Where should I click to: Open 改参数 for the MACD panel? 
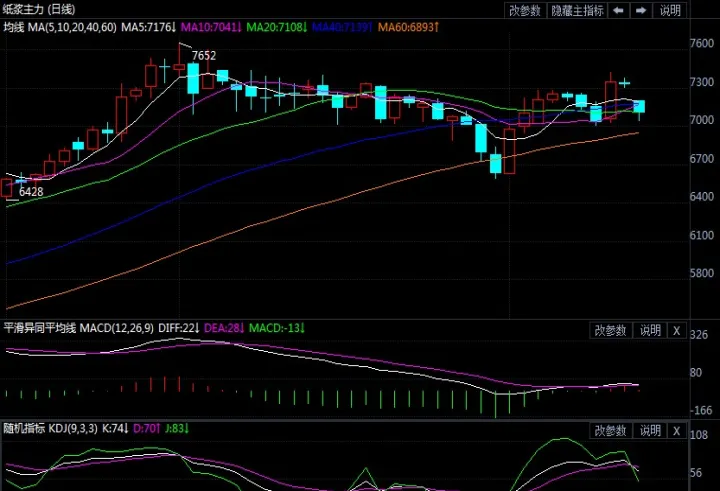[x=609, y=330]
